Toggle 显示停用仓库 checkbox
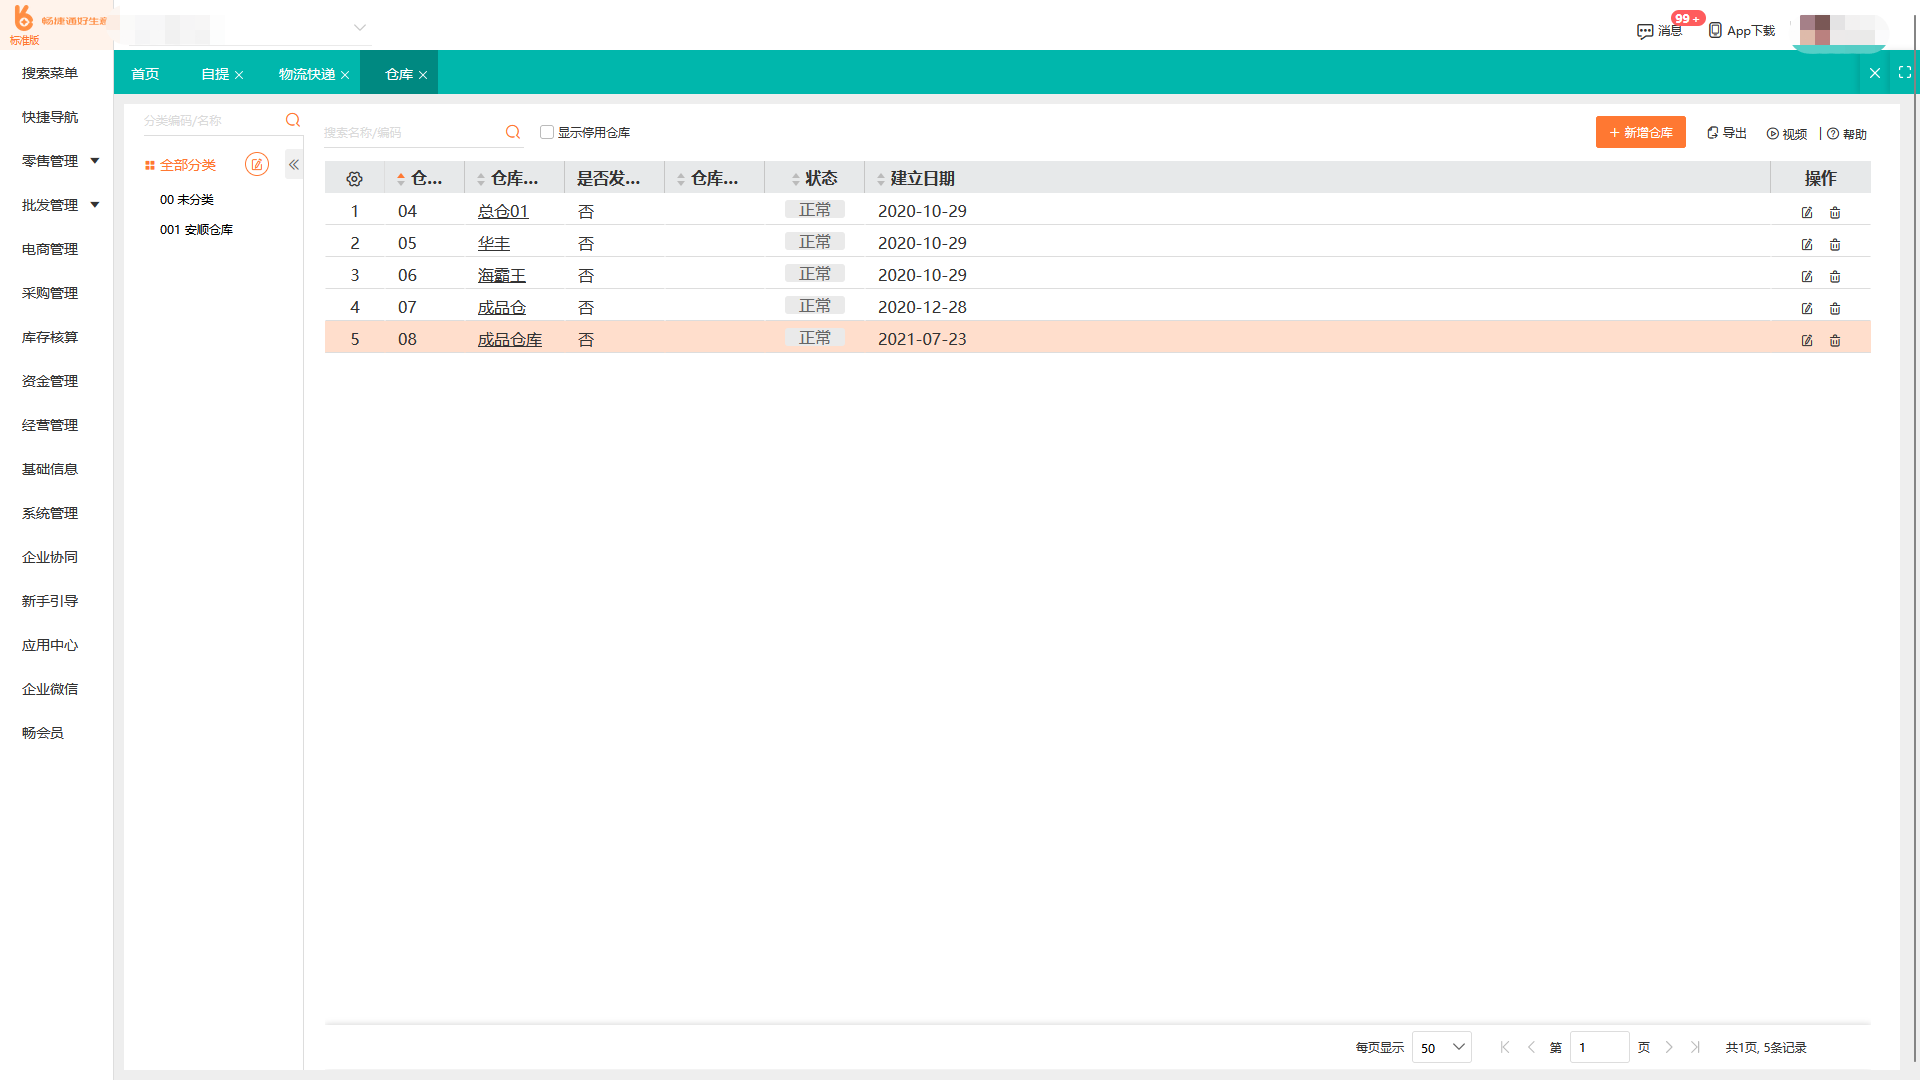 point(546,132)
